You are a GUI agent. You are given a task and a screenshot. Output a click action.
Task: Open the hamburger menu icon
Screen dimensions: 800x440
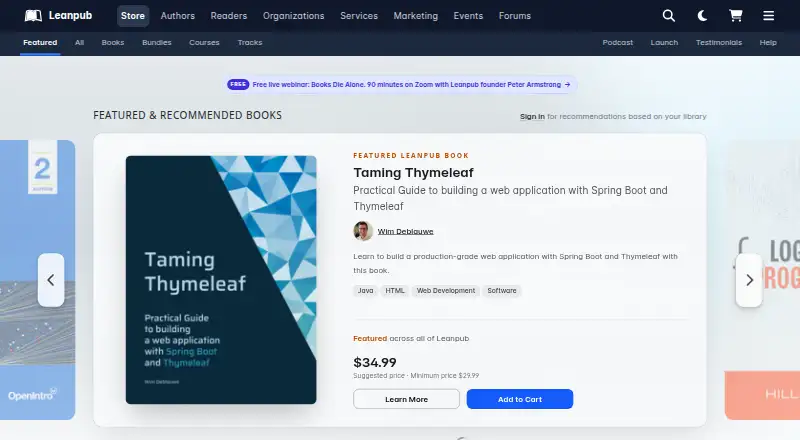coord(768,16)
